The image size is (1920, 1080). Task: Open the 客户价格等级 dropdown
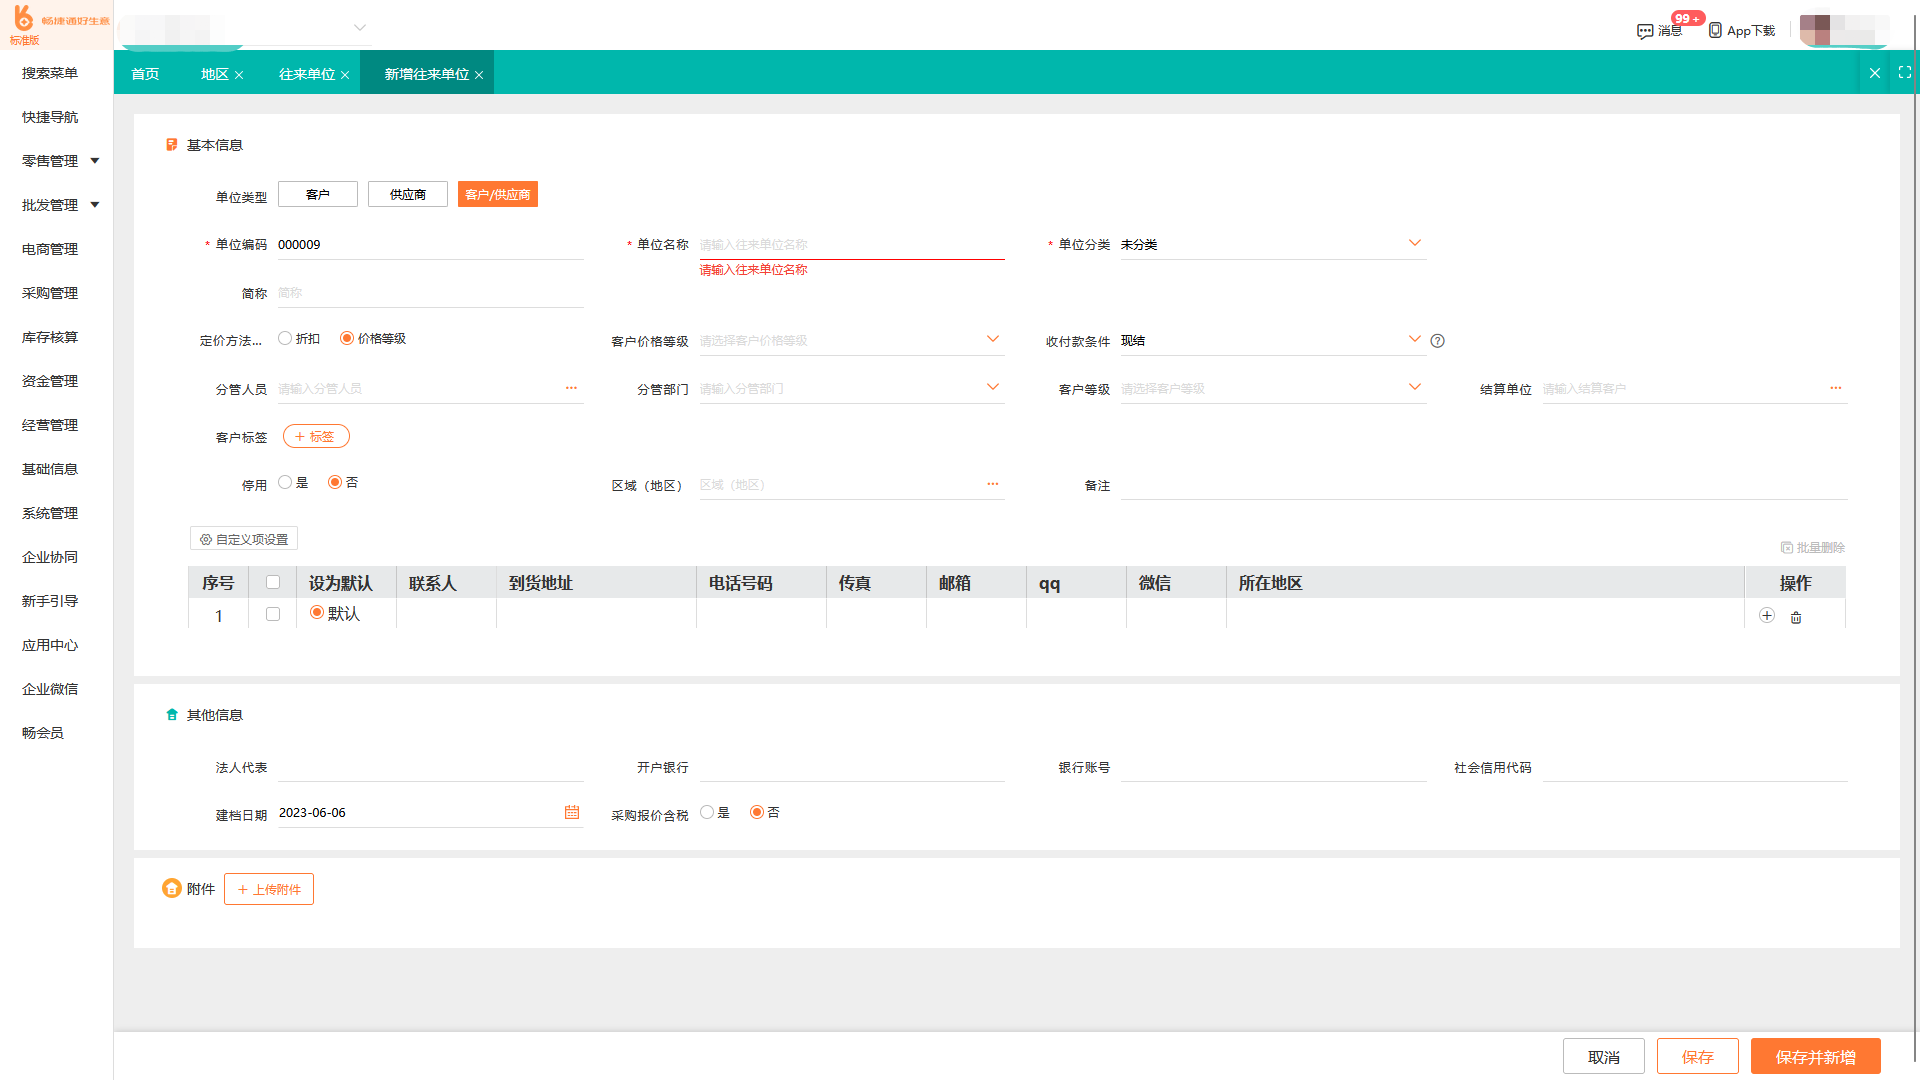pyautogui.click(x=993, y=342)
